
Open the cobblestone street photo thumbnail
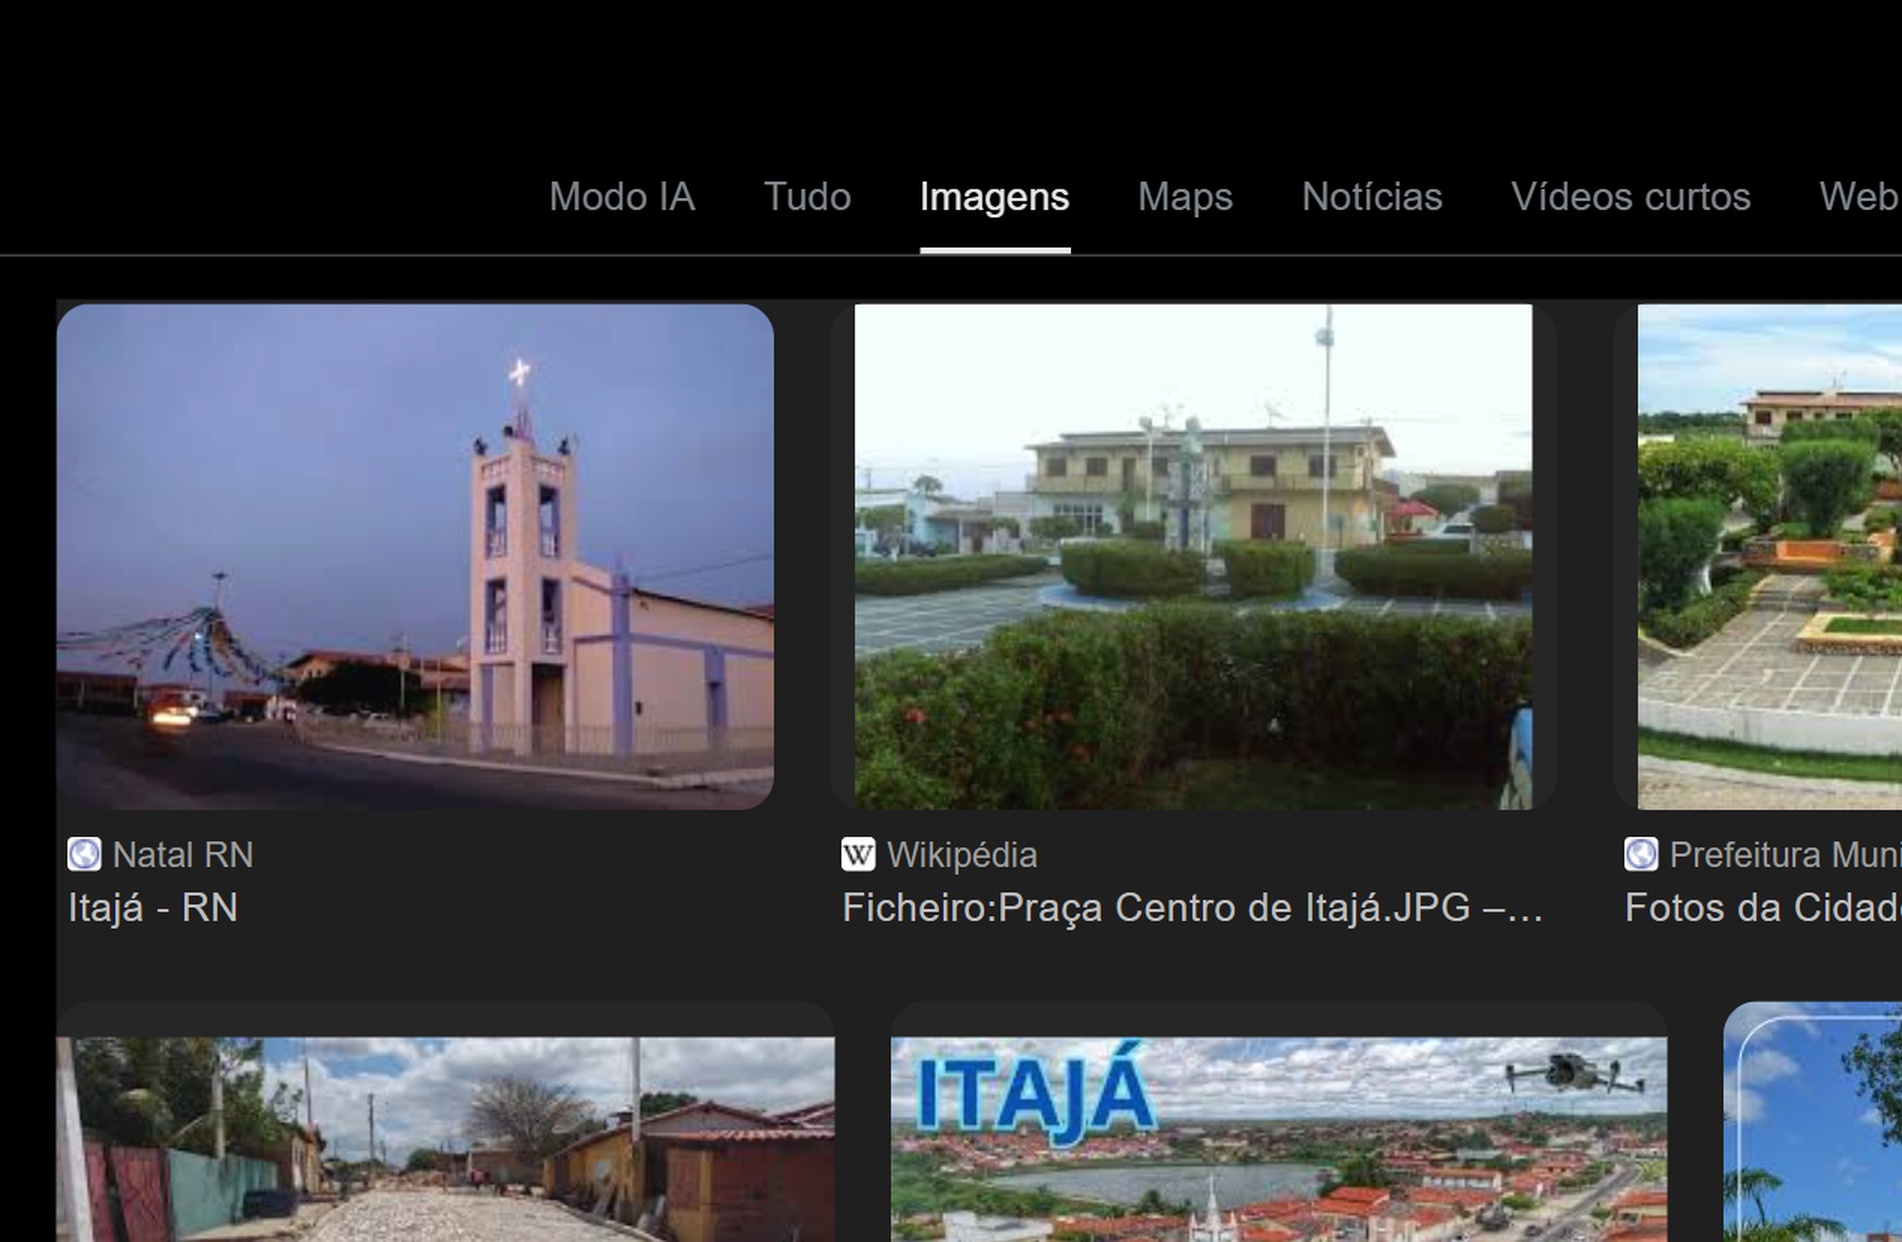445,1138
